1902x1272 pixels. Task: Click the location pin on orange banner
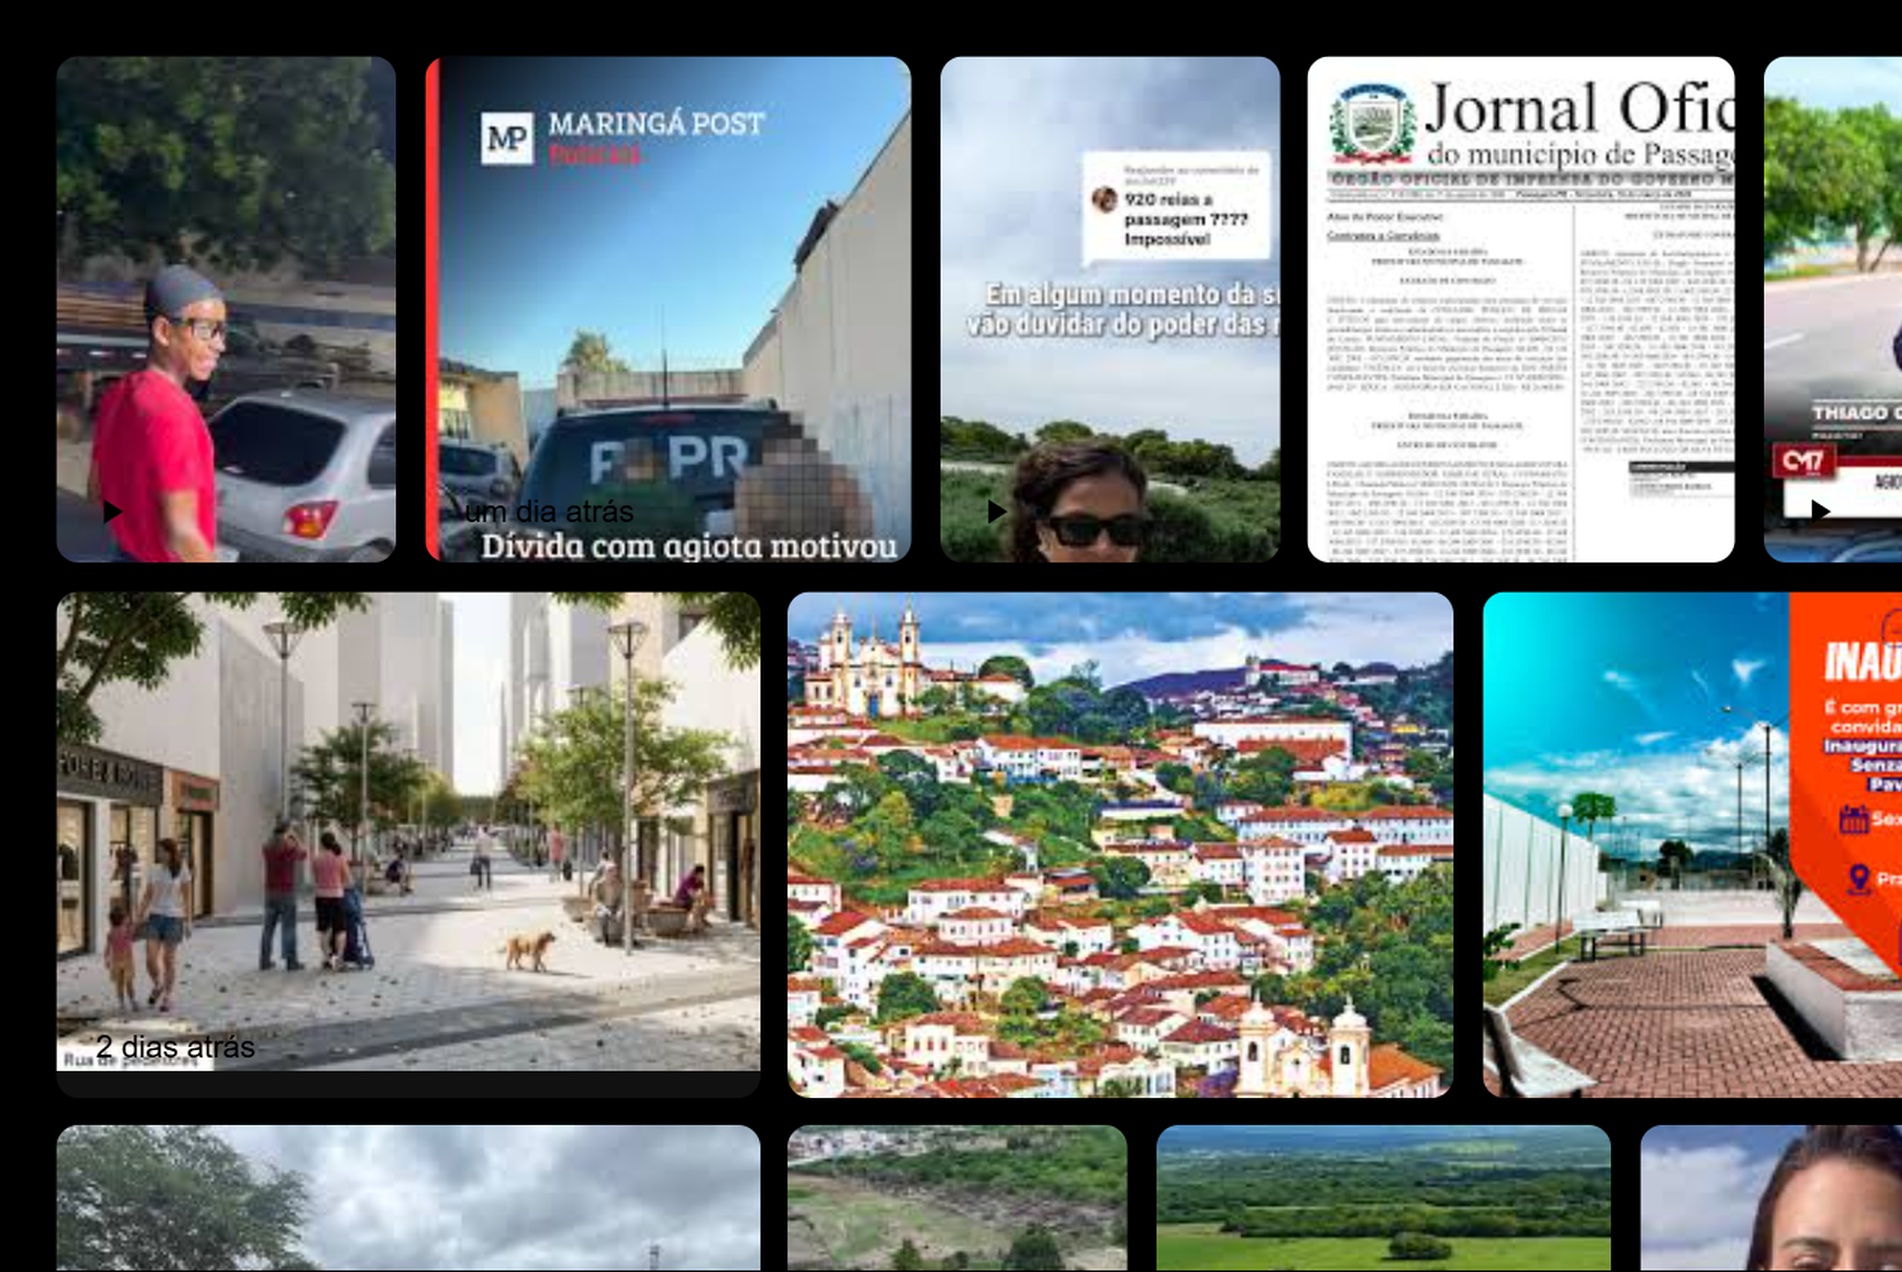click(x=1858, y=879)
